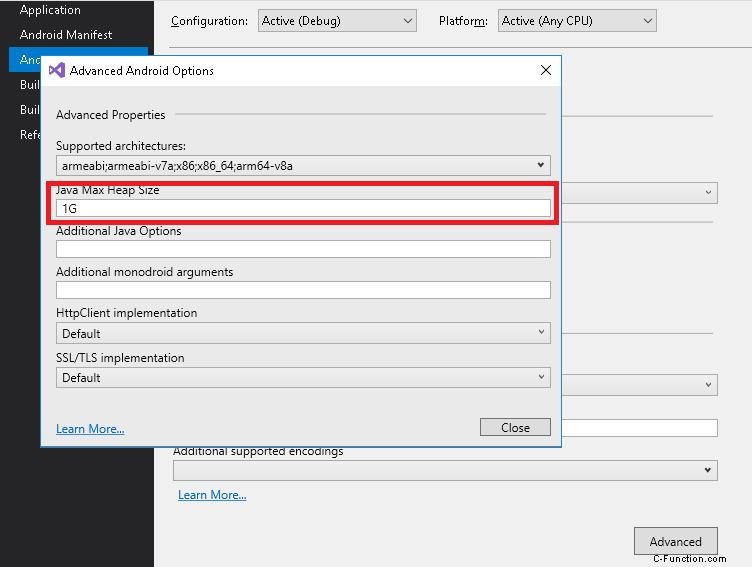This screenshot has width=752, height=567.
Task: Open the SSL/TLS implementation dropdown
Action: (x=303, y=377)
